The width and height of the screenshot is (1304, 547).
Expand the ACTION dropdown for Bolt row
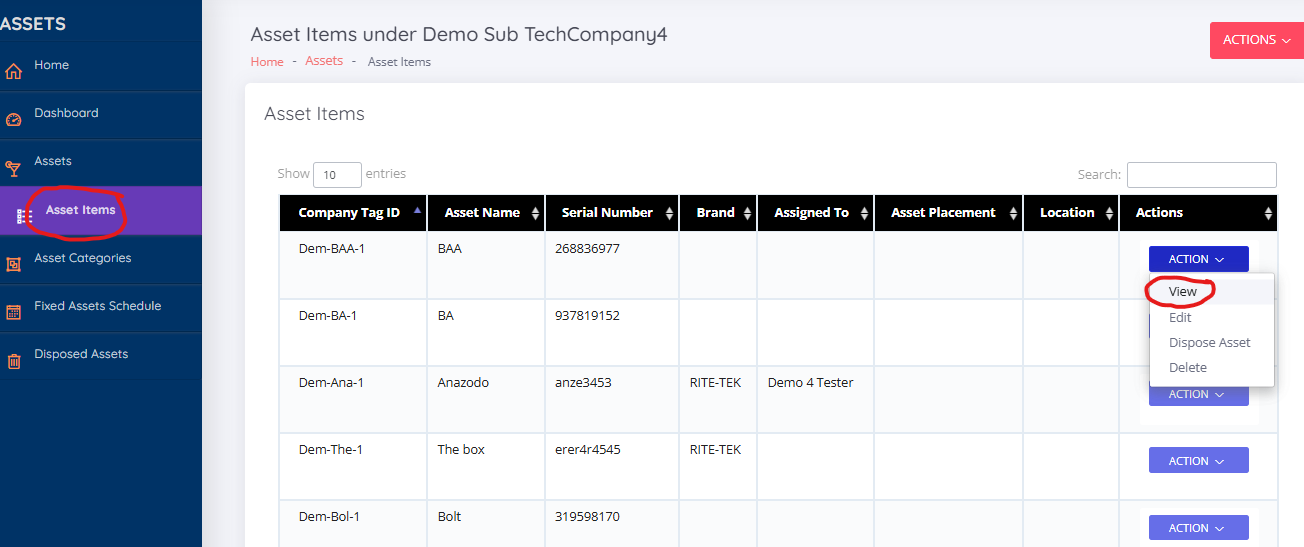1198,528
